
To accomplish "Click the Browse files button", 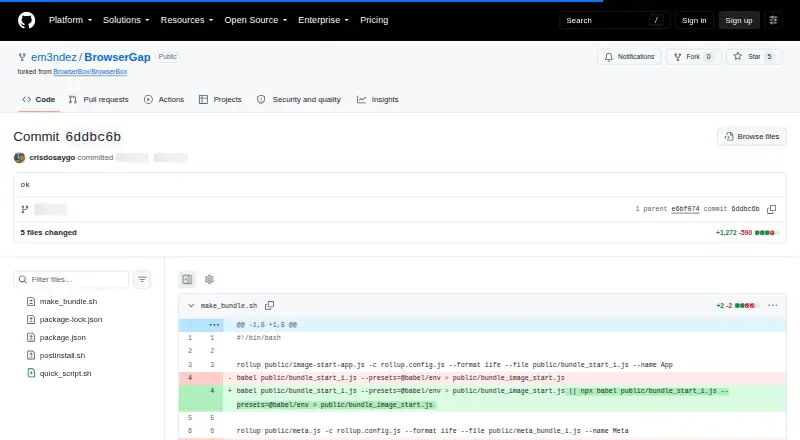I will pos(752,136).
